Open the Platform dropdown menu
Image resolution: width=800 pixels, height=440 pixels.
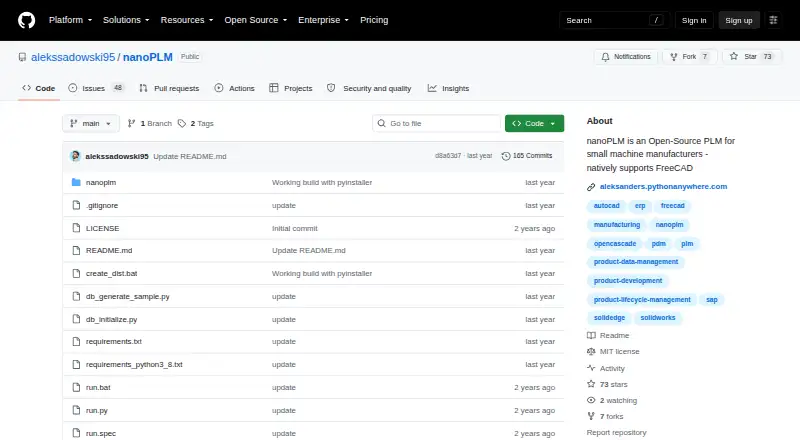[70, 20]
